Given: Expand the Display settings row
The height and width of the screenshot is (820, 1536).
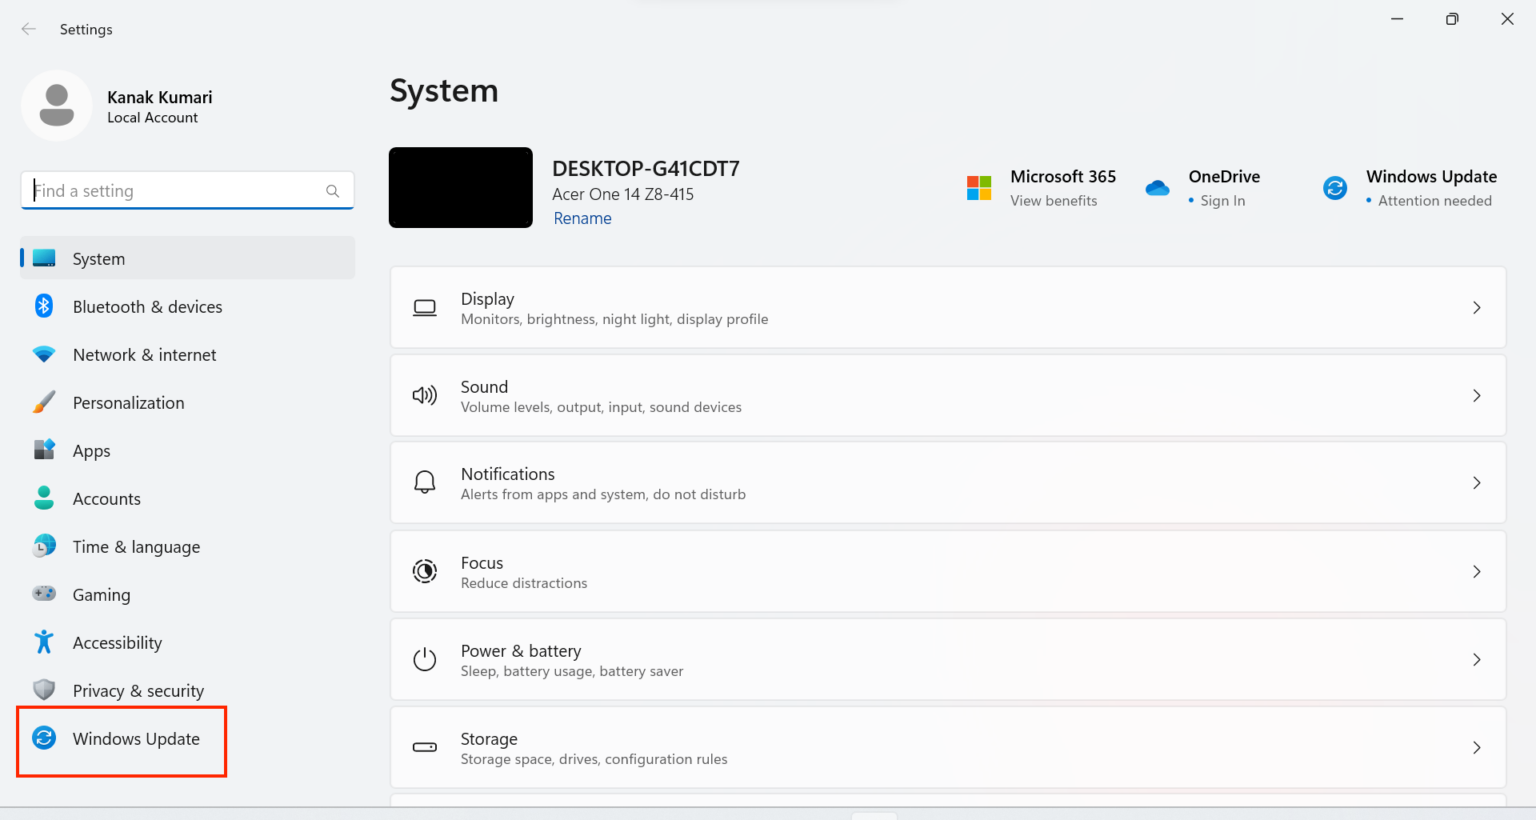Looking at the screenshot, I should [1477, 307].
